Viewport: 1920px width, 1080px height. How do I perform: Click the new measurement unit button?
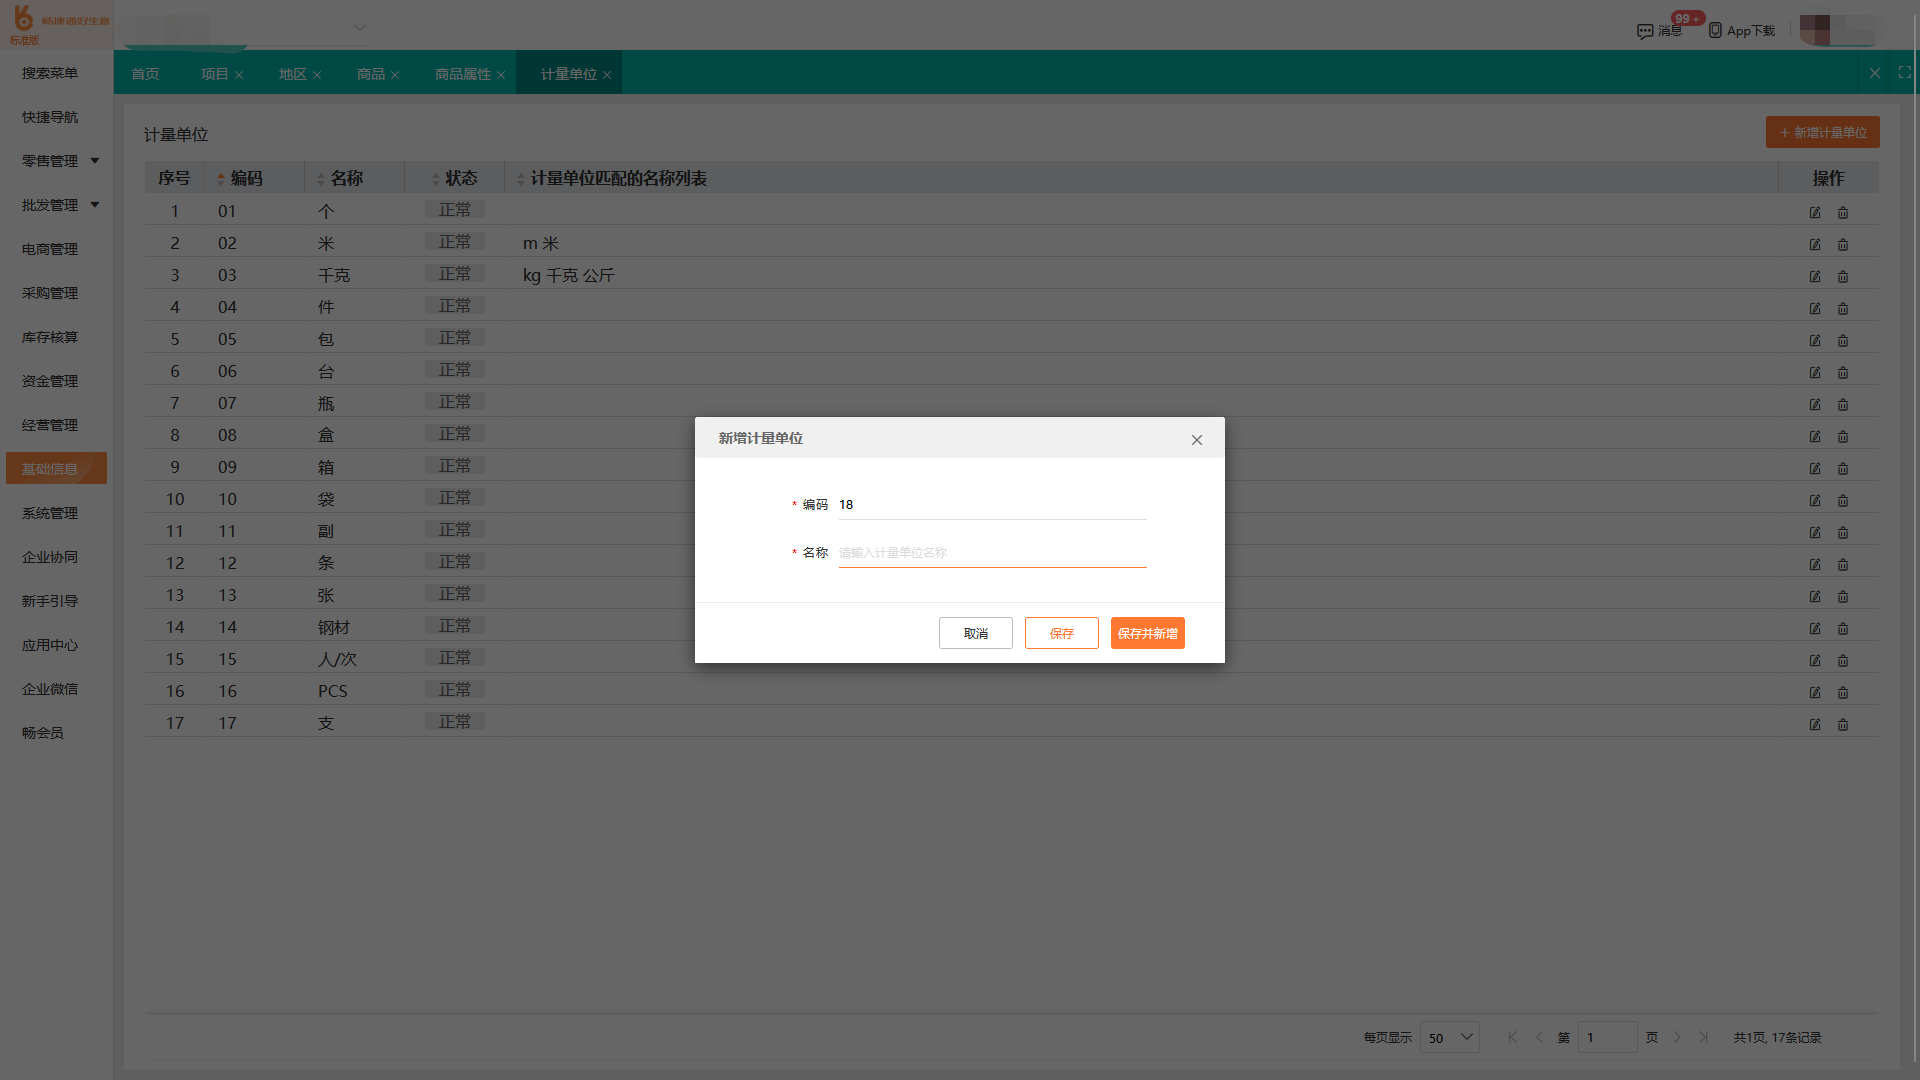[1822, 132]
